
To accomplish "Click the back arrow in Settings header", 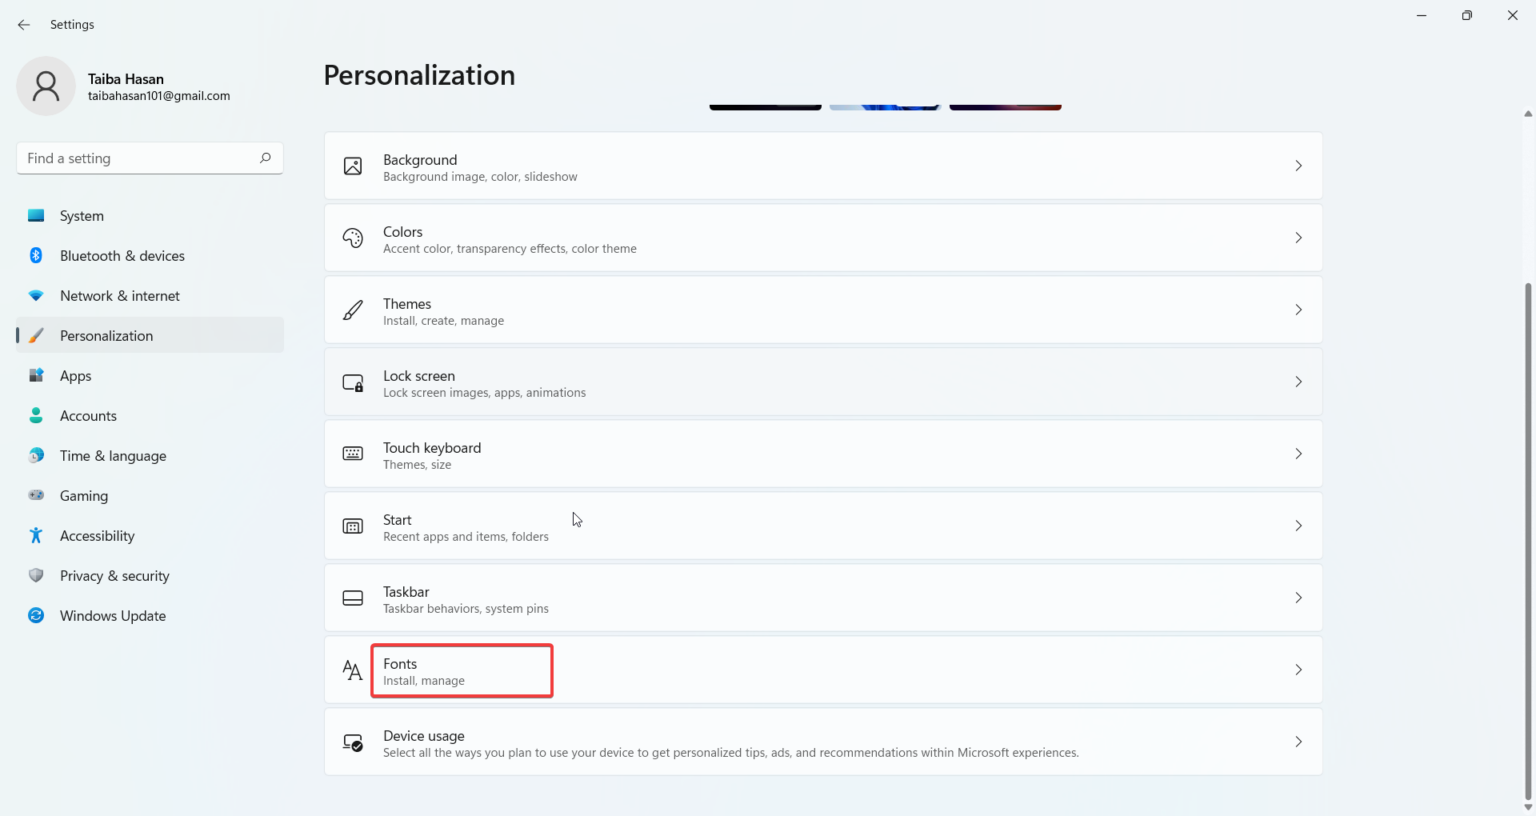I will [x=24, y=25].
